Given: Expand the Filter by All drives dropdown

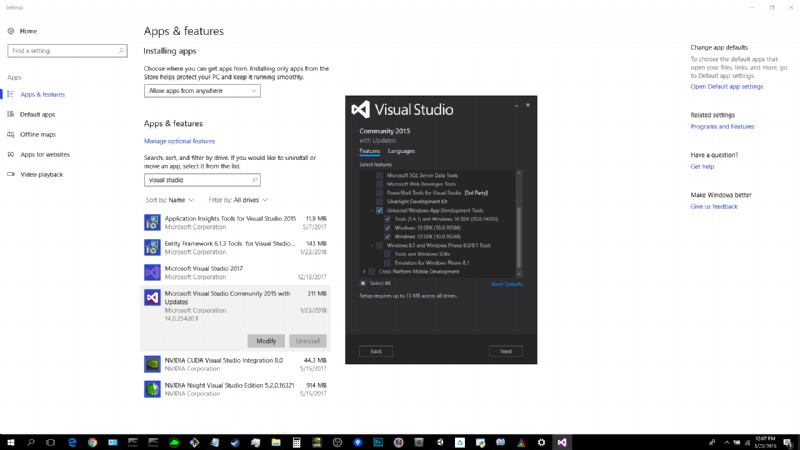Looking at the screenshot, I should (x=235, y=200).
